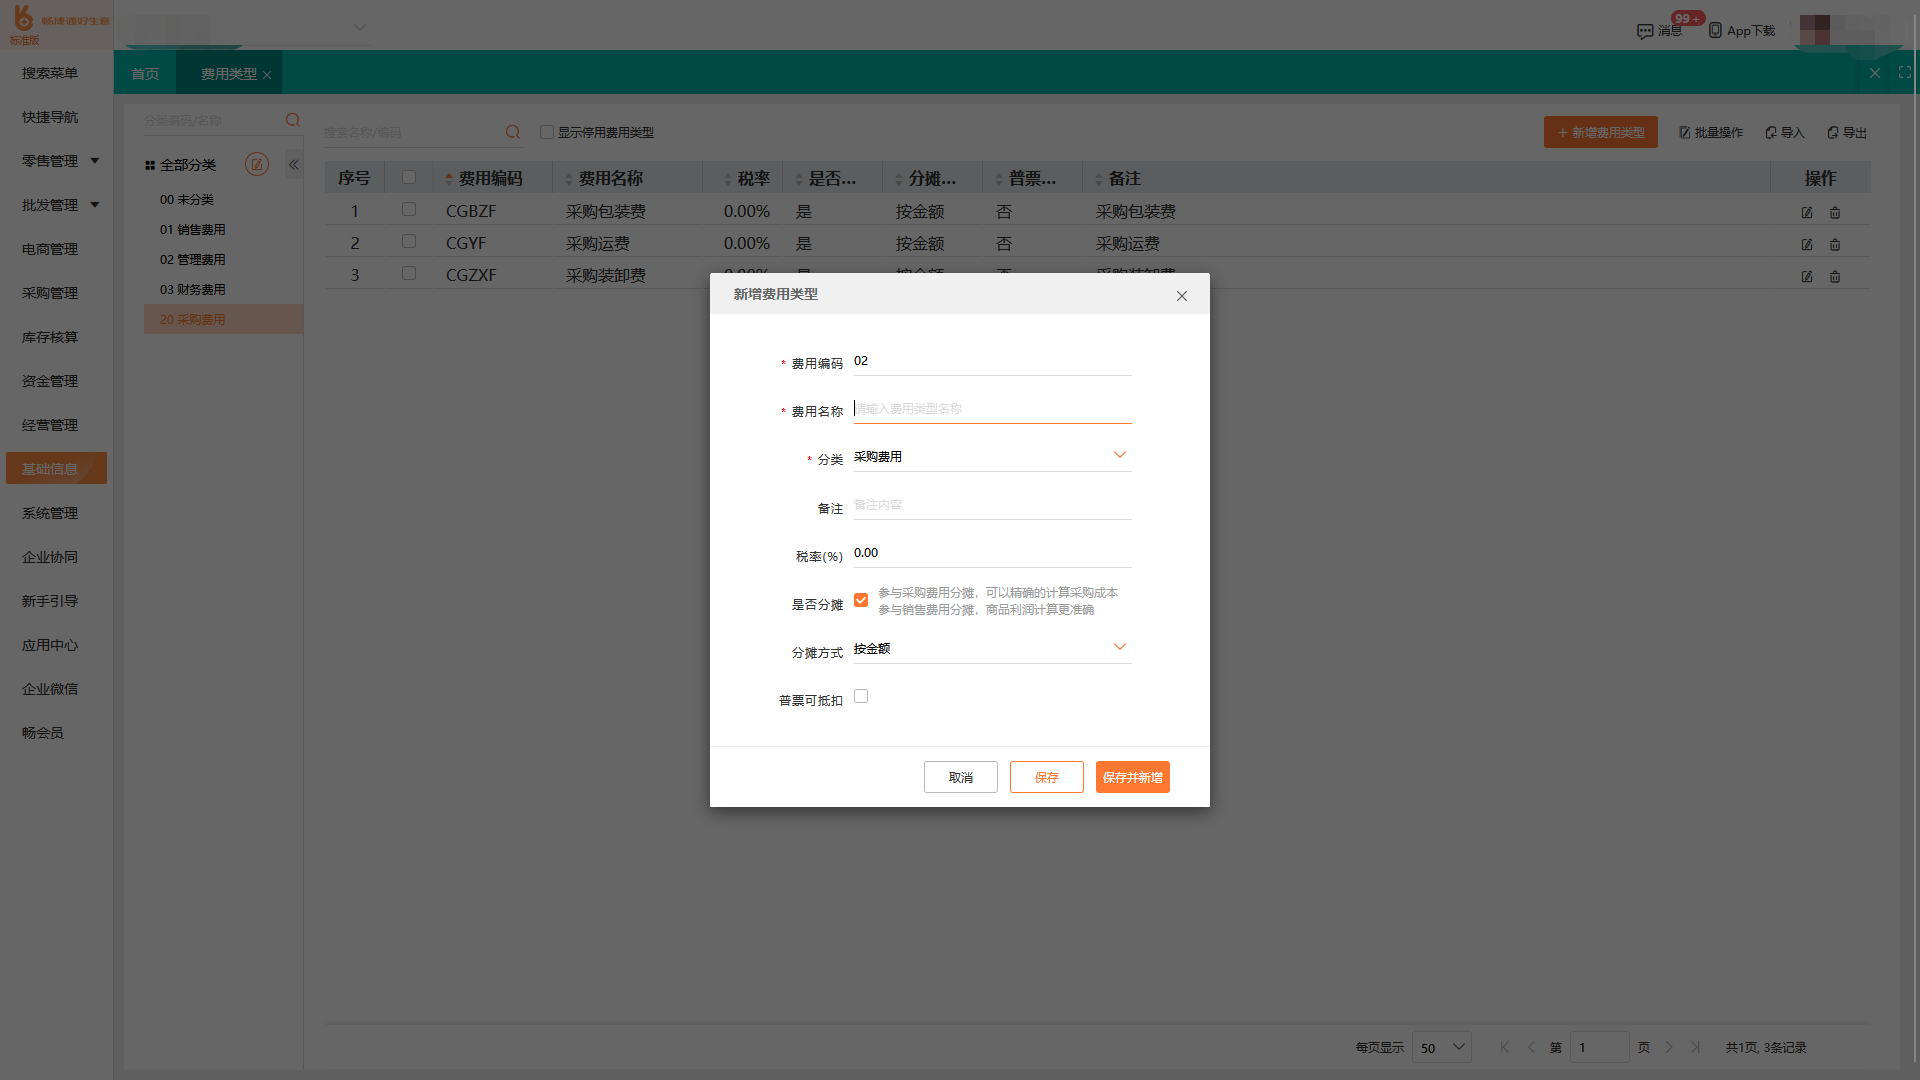Click the collapse sidebar arrow icon

[294, 165]
